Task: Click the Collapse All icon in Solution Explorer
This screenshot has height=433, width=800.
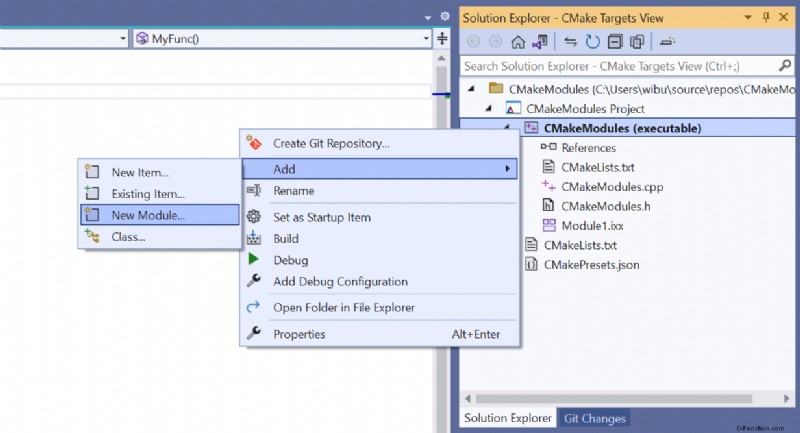Action: pyautogui.click(x=614, y=41)
